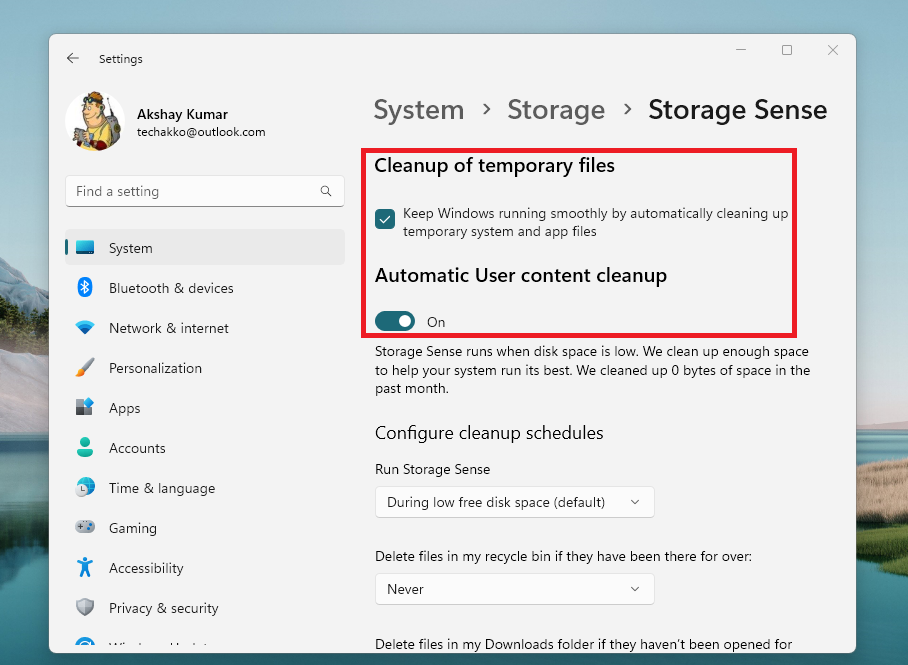Close the Settings window
908x665 pixels.
click(x=833, y=50)
